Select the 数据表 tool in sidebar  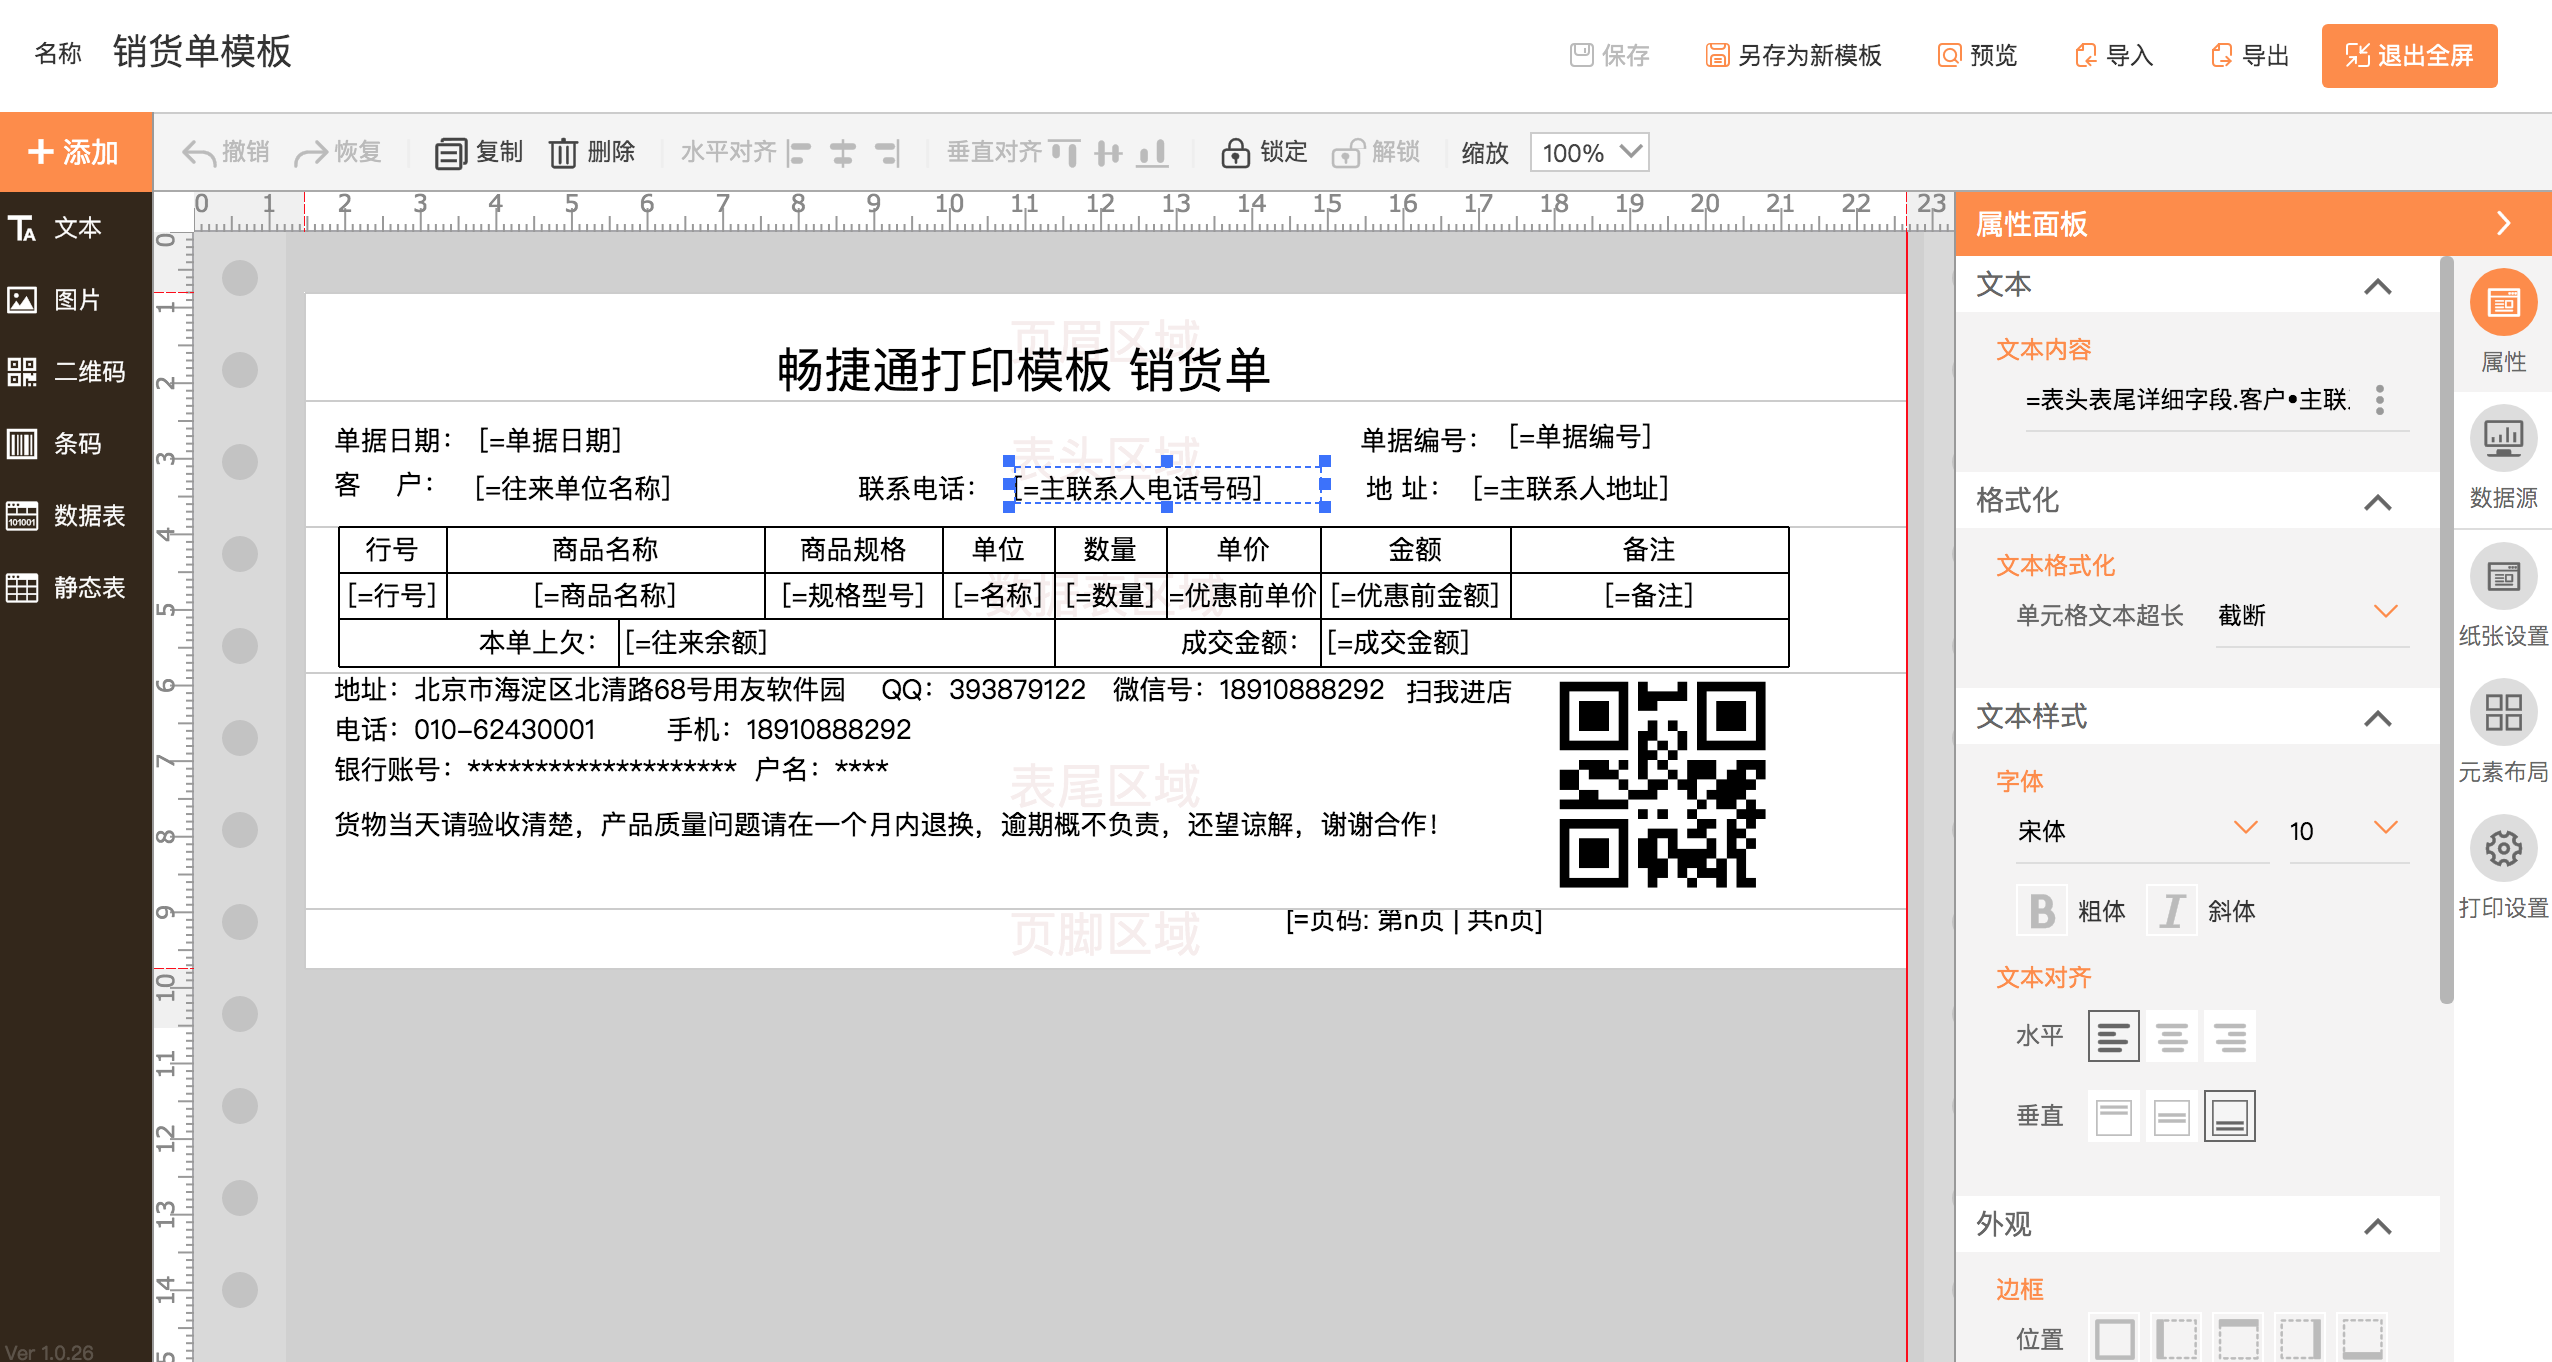pyautogui.click(x=76, y=515)
